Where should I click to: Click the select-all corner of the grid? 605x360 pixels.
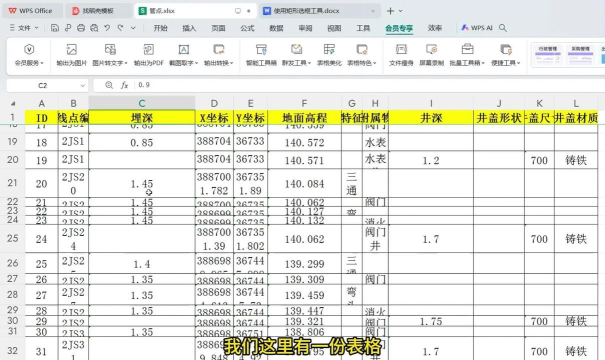pyautogui.click(x=13, y=103)
